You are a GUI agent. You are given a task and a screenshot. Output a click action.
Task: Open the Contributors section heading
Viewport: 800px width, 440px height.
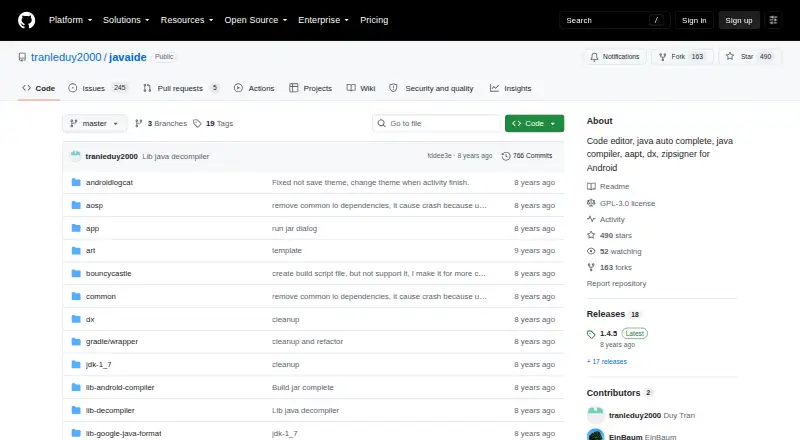click(x=613, y=393)
